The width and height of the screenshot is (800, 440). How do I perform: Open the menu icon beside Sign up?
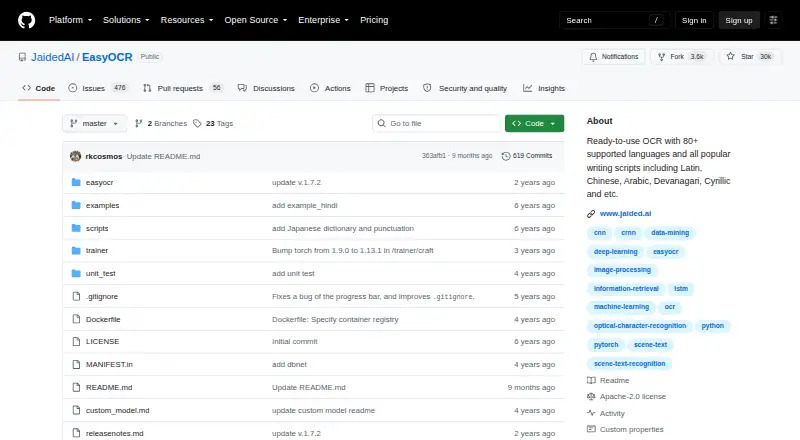point(773,20)
